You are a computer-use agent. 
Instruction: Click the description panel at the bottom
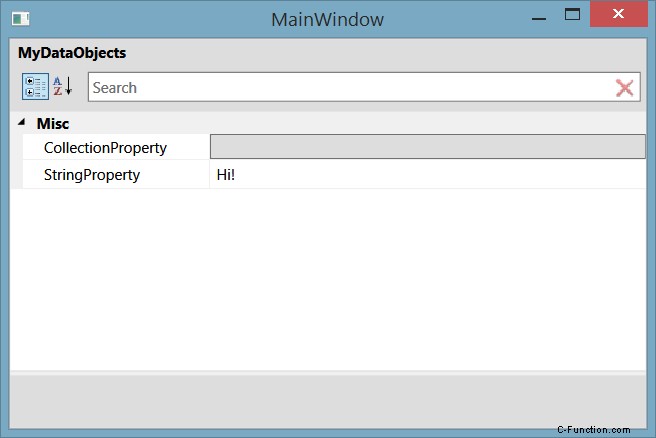click(x=328, y=401)
